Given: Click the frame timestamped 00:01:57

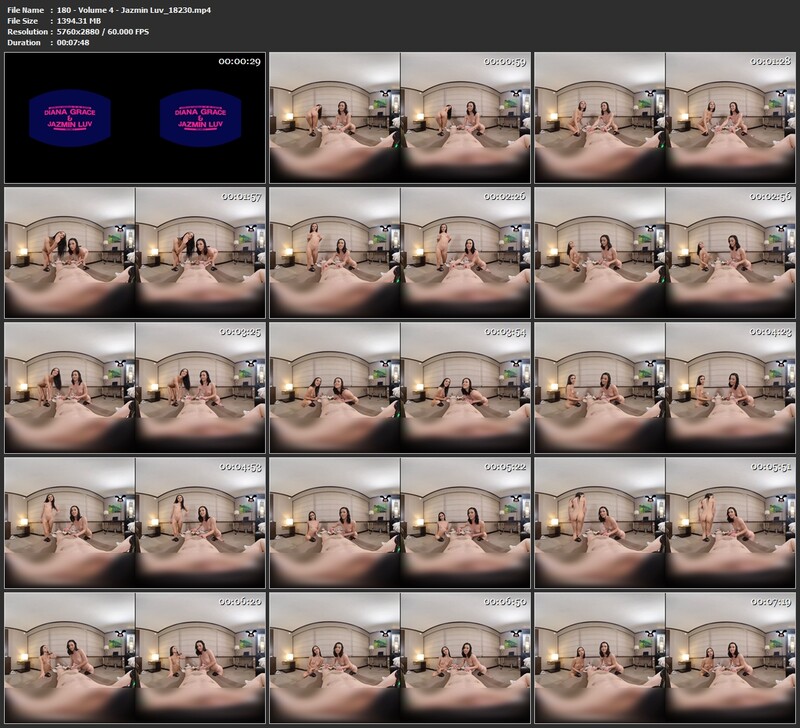Looking at the screenshot, I should tap(135, 252).
